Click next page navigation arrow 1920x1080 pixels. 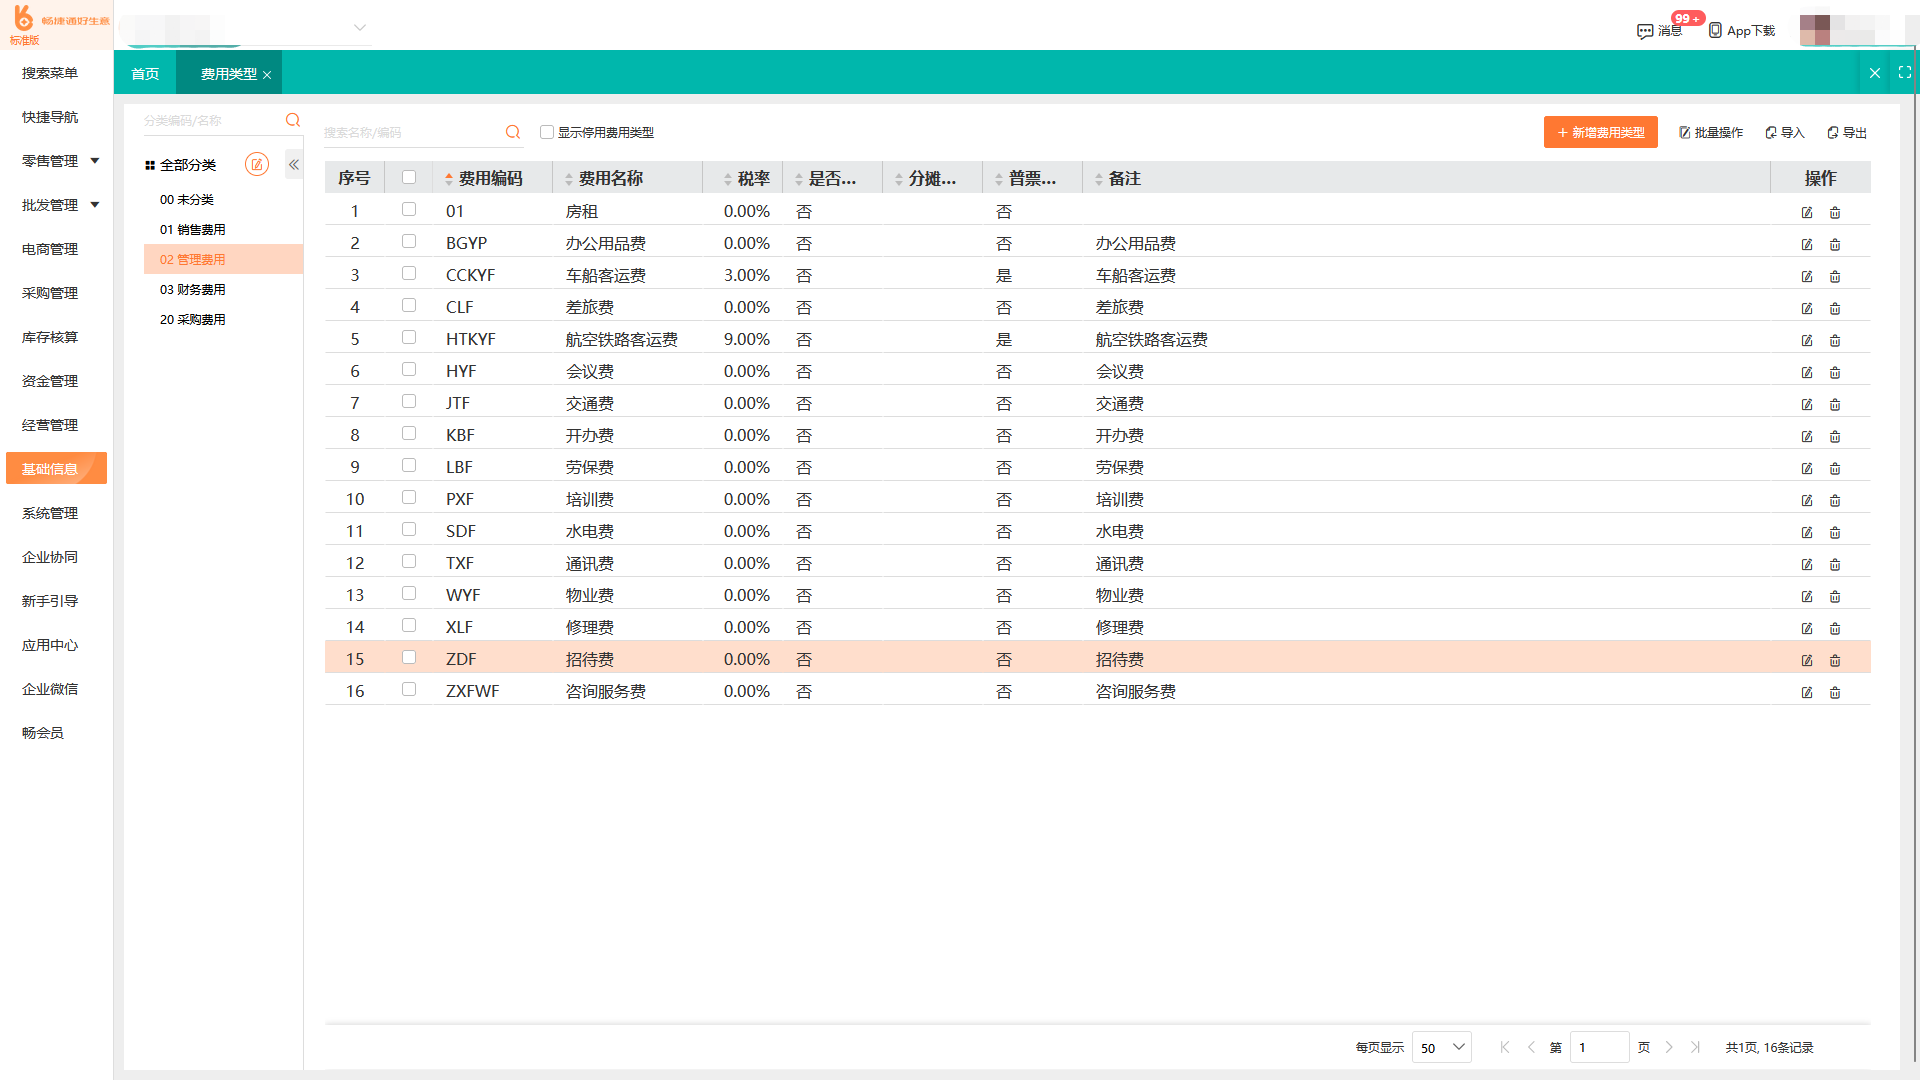point(1667,1047)
